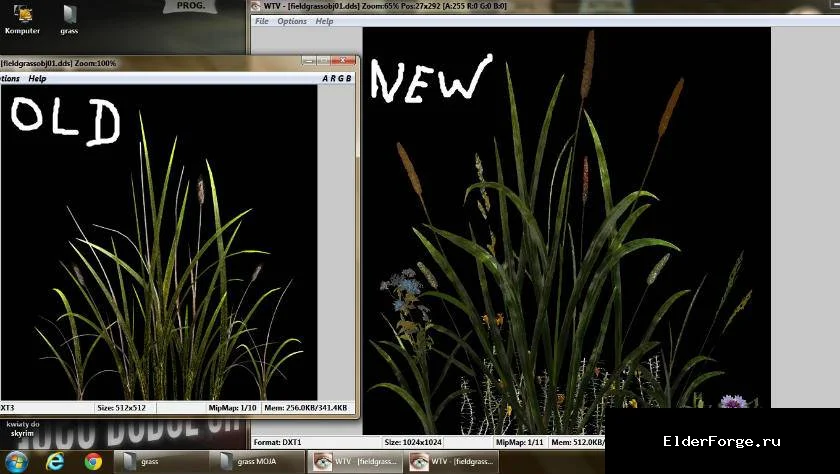This screenshot has height=474, width=840.
Task: Toggle the R red channel in OLD window
Action: coord(333,78)
